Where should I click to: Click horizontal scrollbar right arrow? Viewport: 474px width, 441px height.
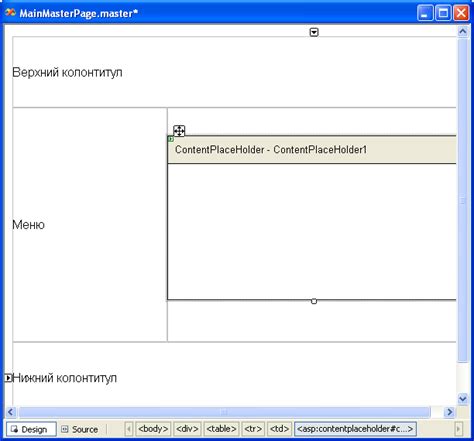(450, 412)
